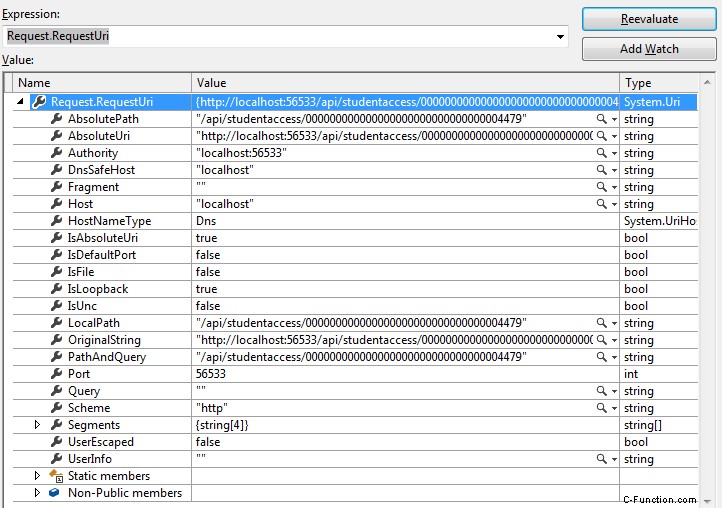
Task: Click the Non-Public members cube icon
Action: coord(56,493)
